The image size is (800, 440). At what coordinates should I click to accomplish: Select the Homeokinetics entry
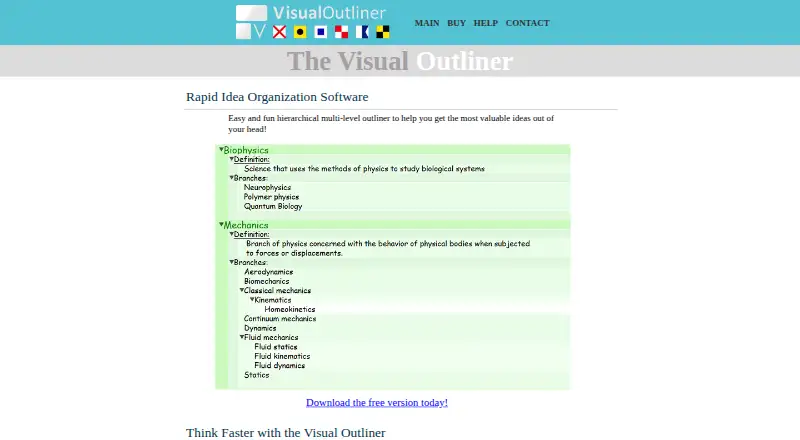coord(290,309)
